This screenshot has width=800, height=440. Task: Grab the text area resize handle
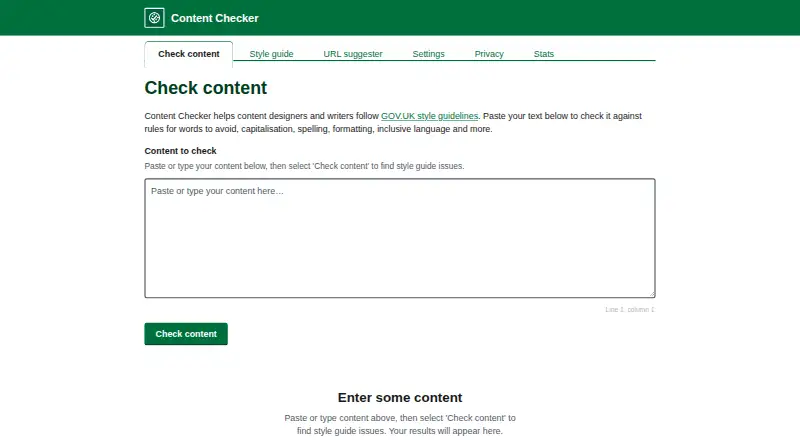(652, 294)
